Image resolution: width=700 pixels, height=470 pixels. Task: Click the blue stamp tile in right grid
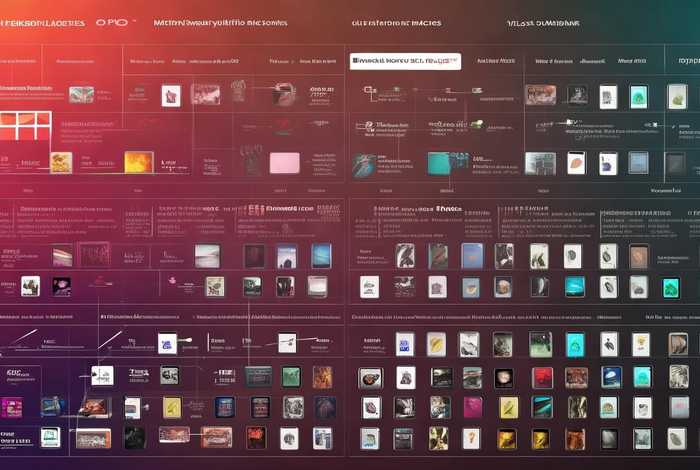pos(405,344)
